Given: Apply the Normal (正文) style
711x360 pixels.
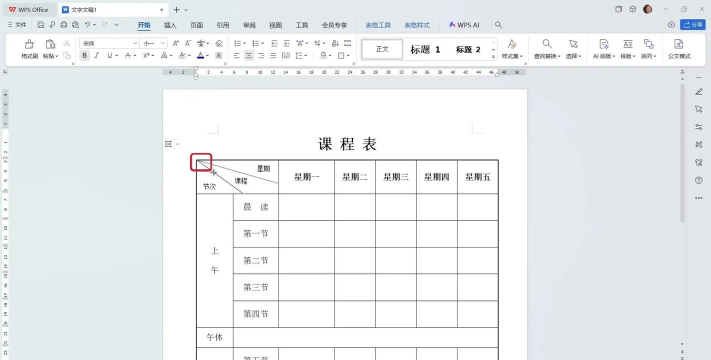Looking at the screenshot, I should click(382, 49).
